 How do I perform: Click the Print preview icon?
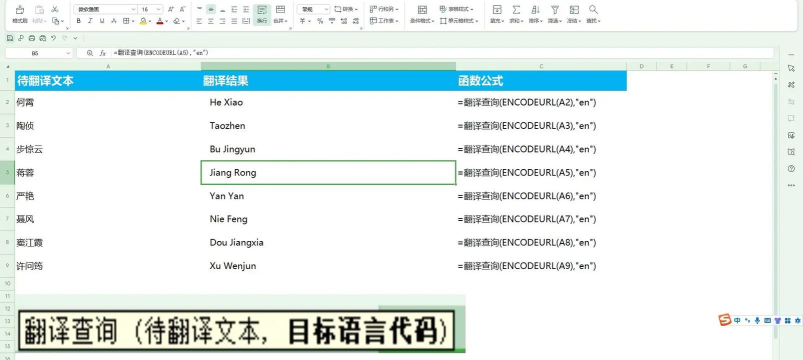coord(43,38)
